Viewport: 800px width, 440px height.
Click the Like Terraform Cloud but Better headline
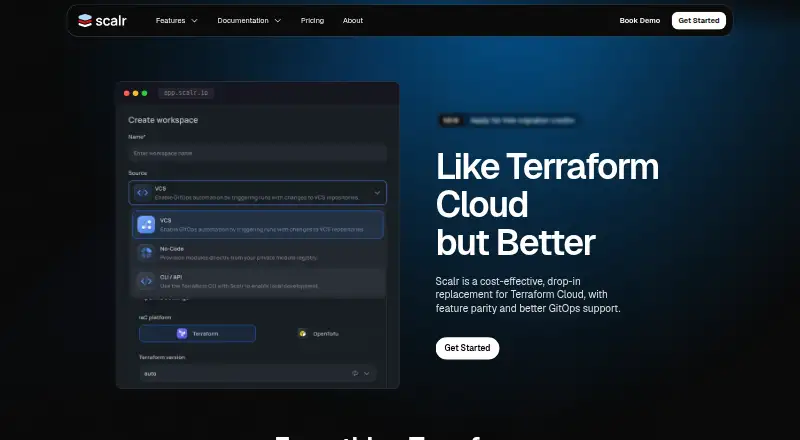[x=547, y=204]
